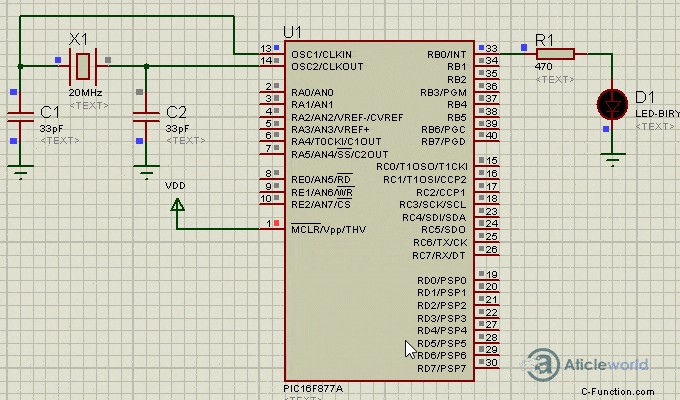The image size is (680, 400).
Task: Select the LED D1 symbol
Action: 610,103
